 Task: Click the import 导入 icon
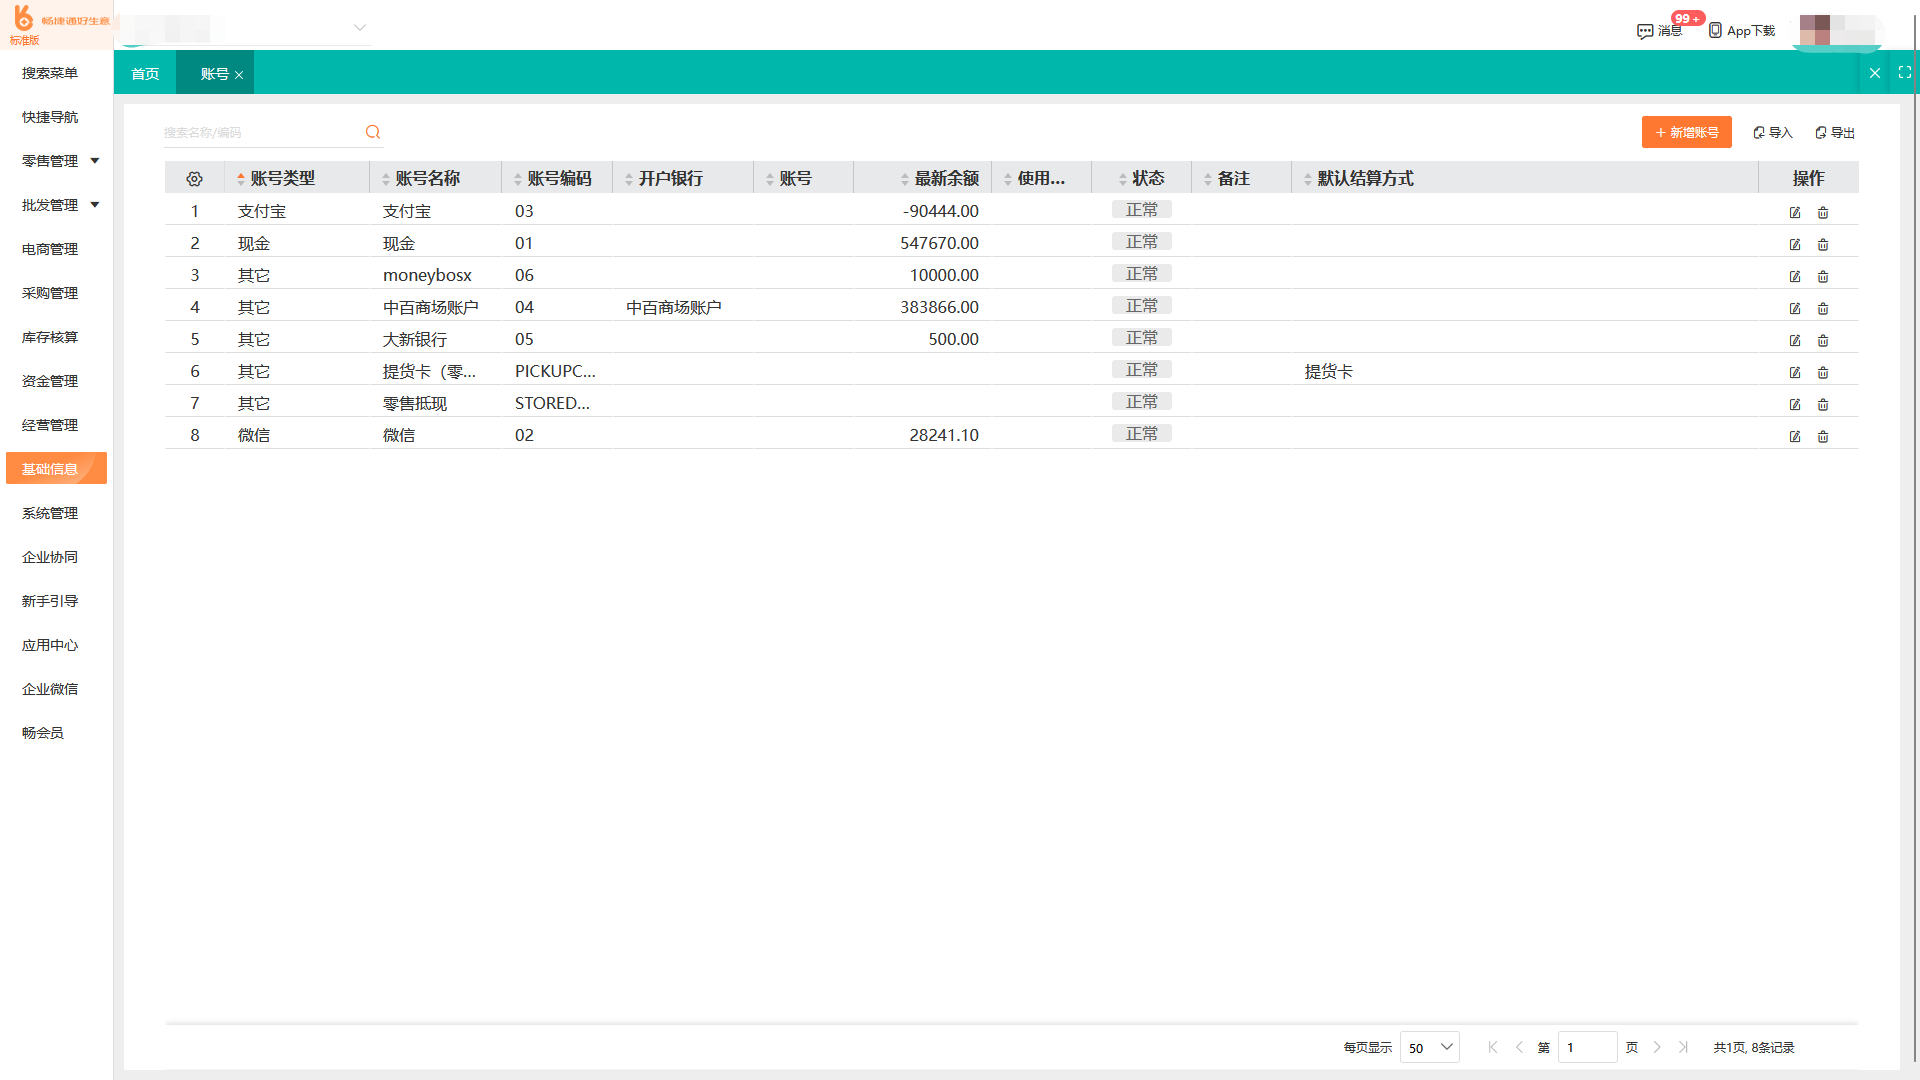1774,132
